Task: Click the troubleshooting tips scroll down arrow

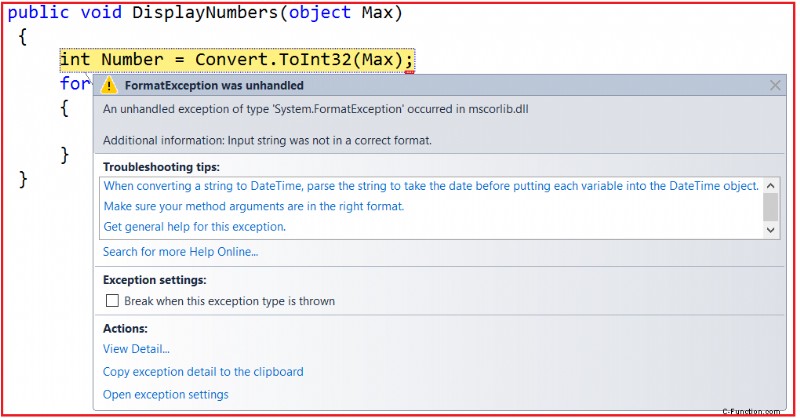Action: coord(770,229)
